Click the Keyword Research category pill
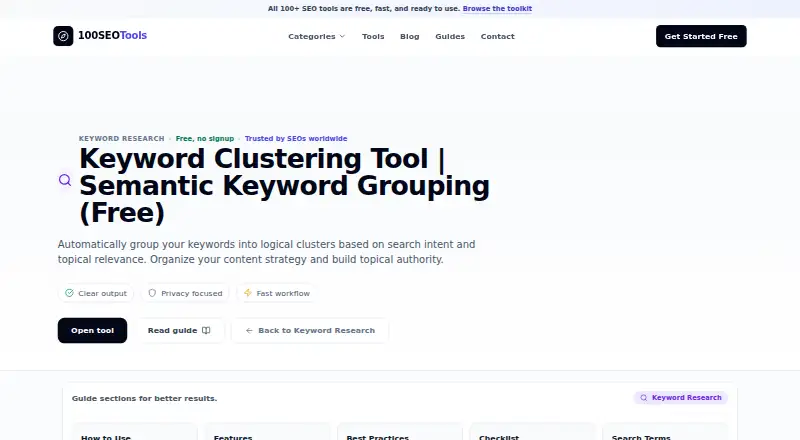Screen dimensions: 800x440 (x=681, y=398)
